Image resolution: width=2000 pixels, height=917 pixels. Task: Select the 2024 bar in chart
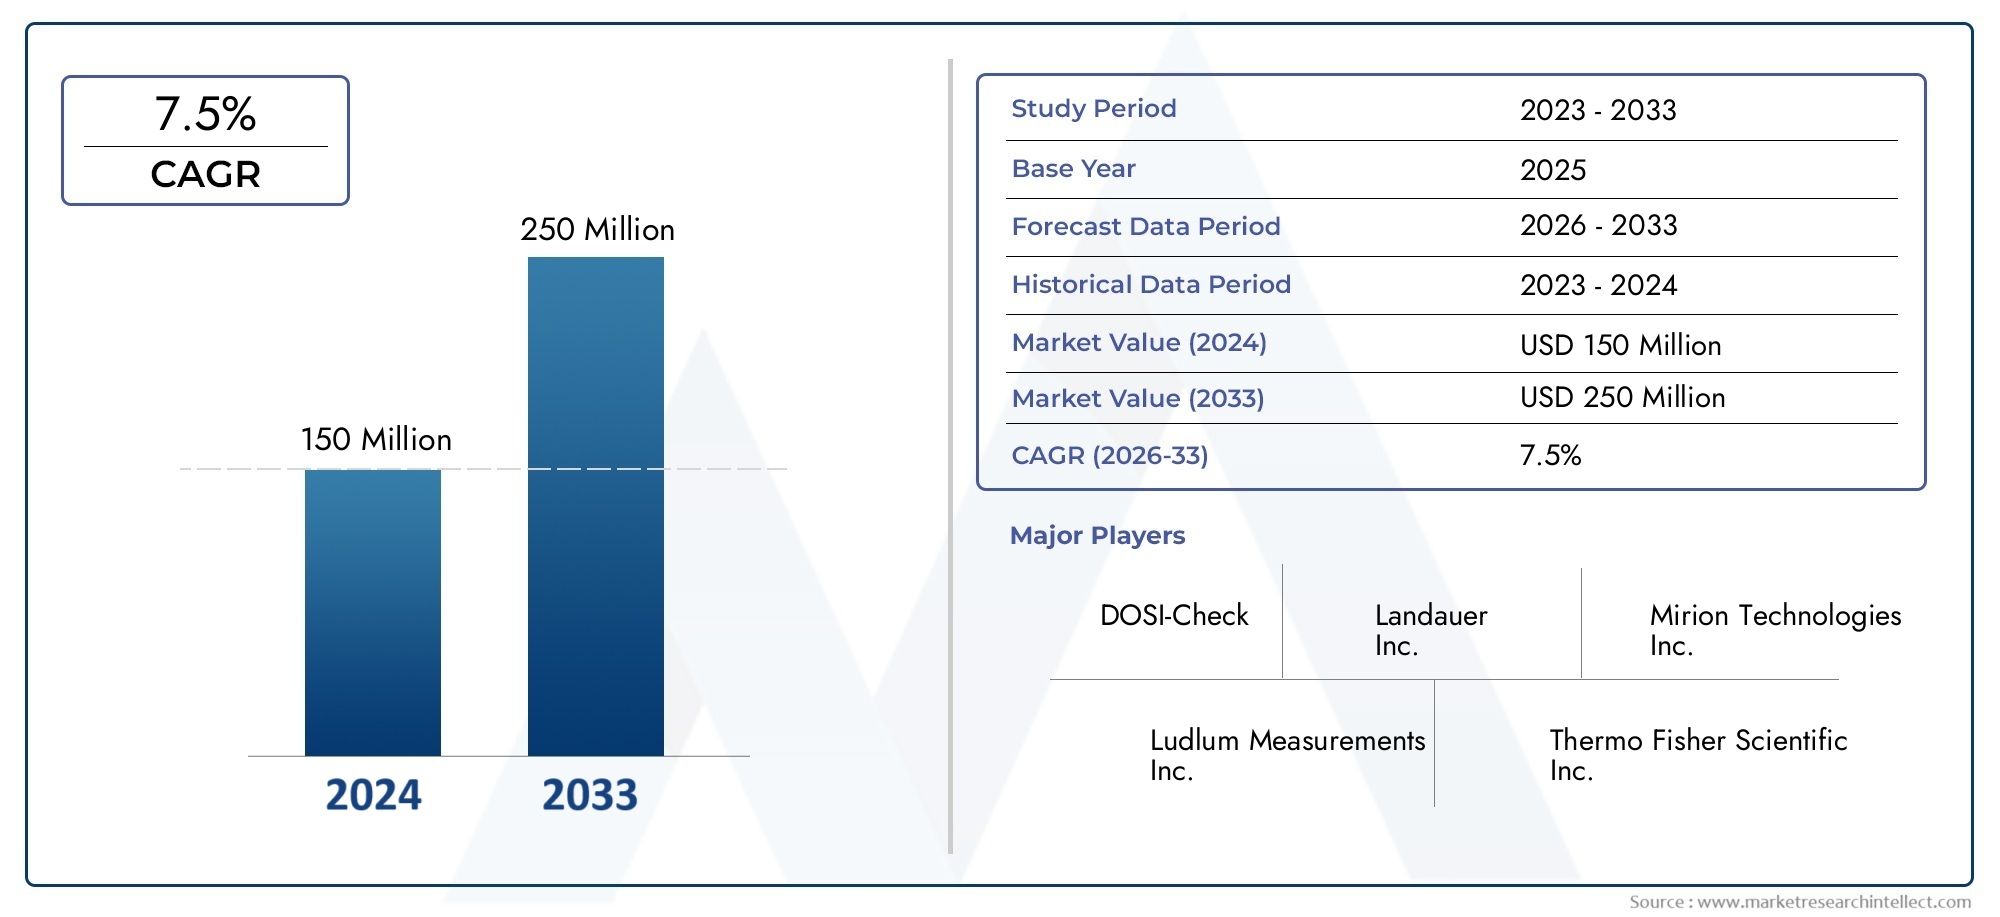(373, 612)
